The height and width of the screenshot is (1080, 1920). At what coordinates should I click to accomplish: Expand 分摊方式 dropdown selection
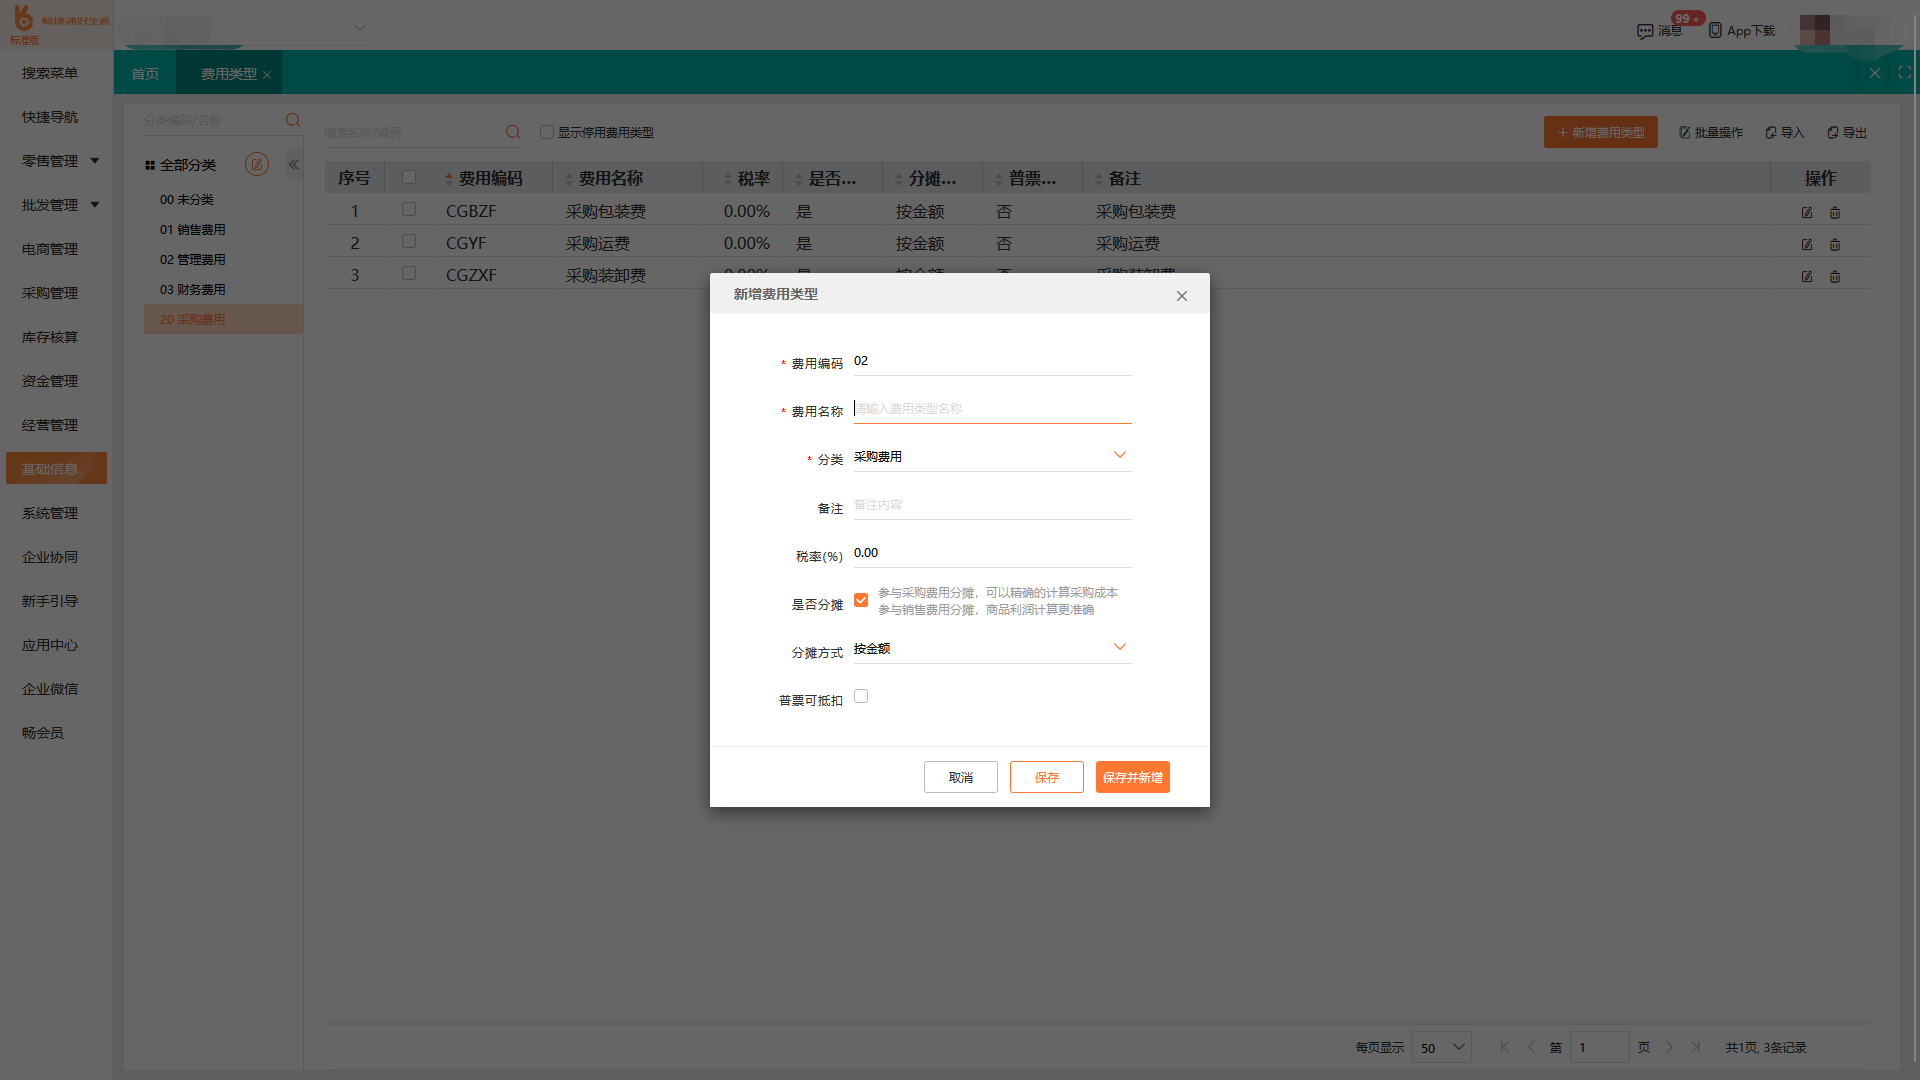[x=1118, y=647]
